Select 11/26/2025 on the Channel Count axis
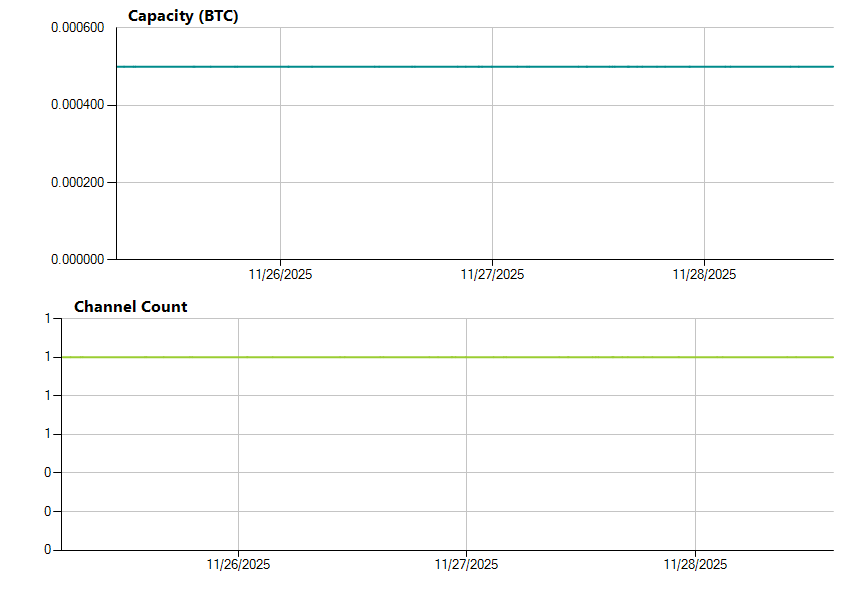This screenshot has width=860, height=600. click(x=238, y=564)
